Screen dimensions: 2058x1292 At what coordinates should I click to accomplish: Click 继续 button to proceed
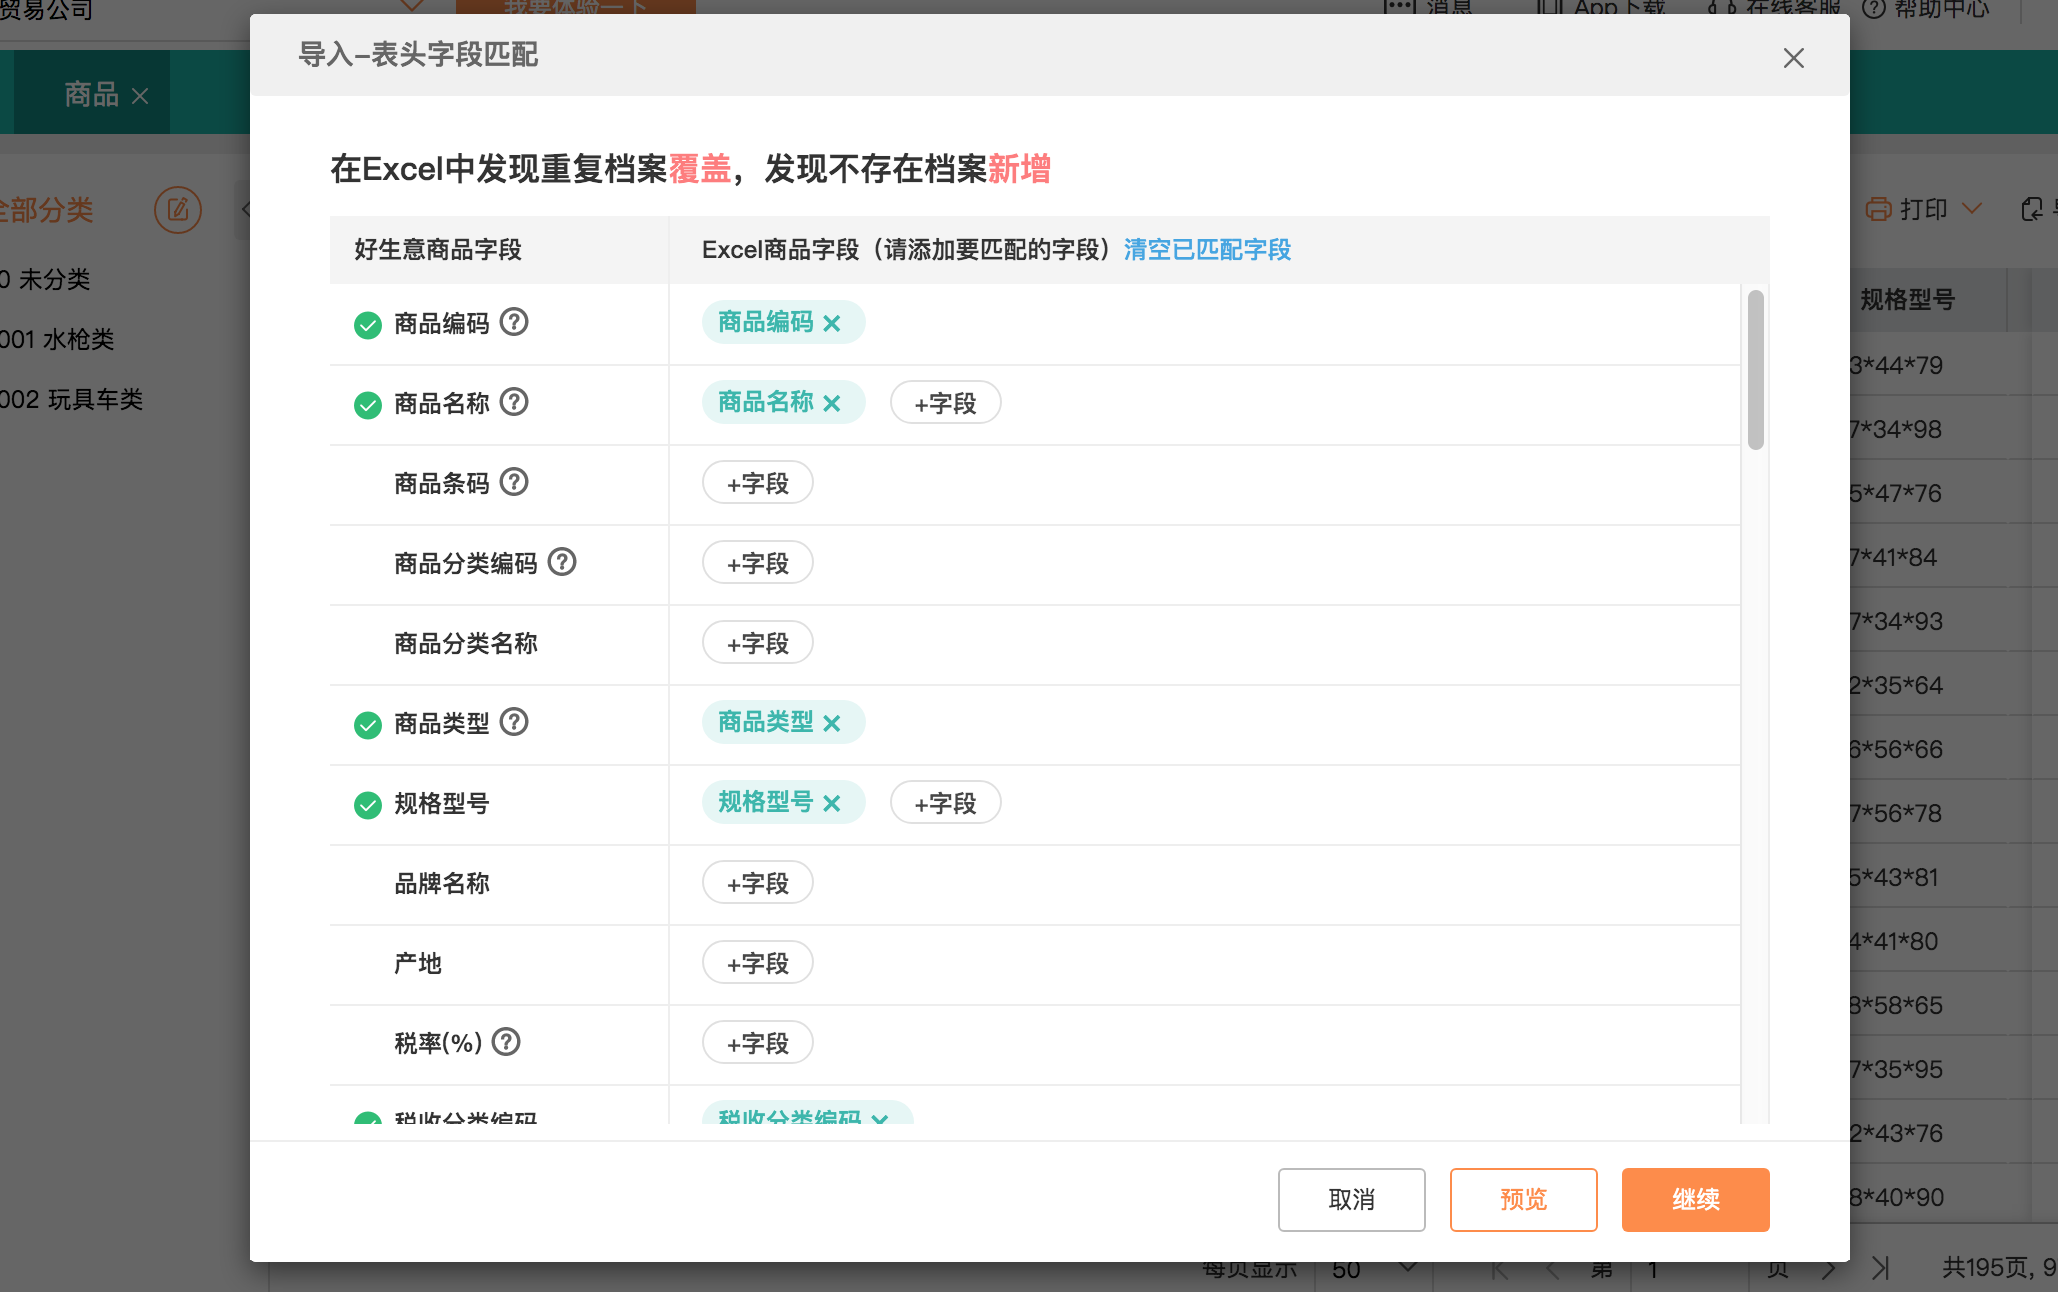point(1695,1198)
